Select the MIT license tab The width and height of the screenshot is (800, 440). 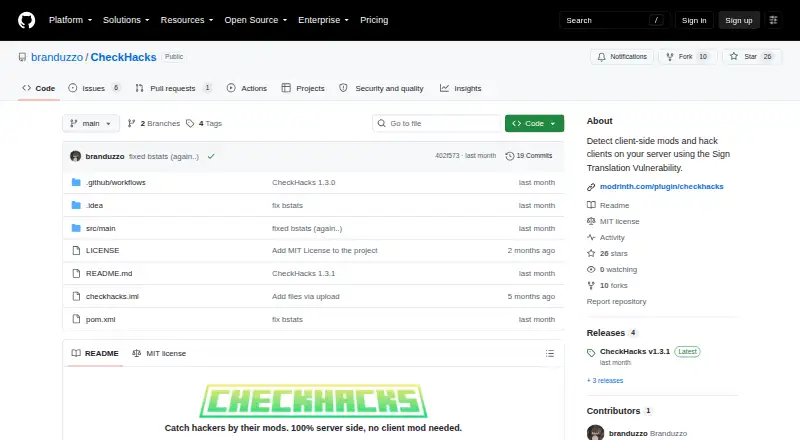click(159, 353)
